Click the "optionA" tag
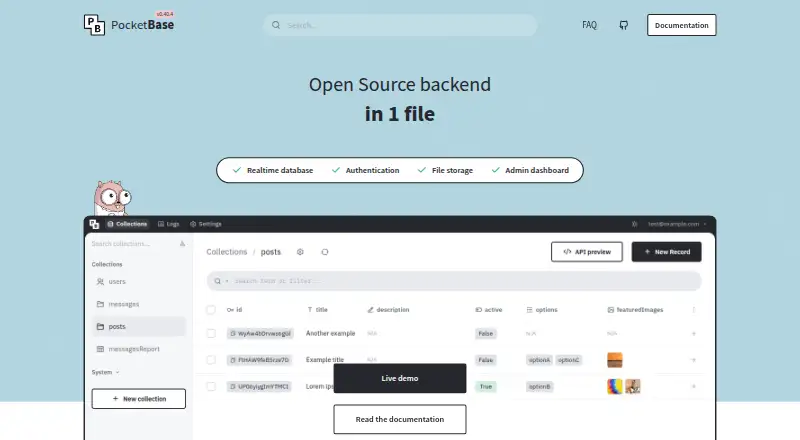Viewport: 800px width, 440px height. (539, 360)
